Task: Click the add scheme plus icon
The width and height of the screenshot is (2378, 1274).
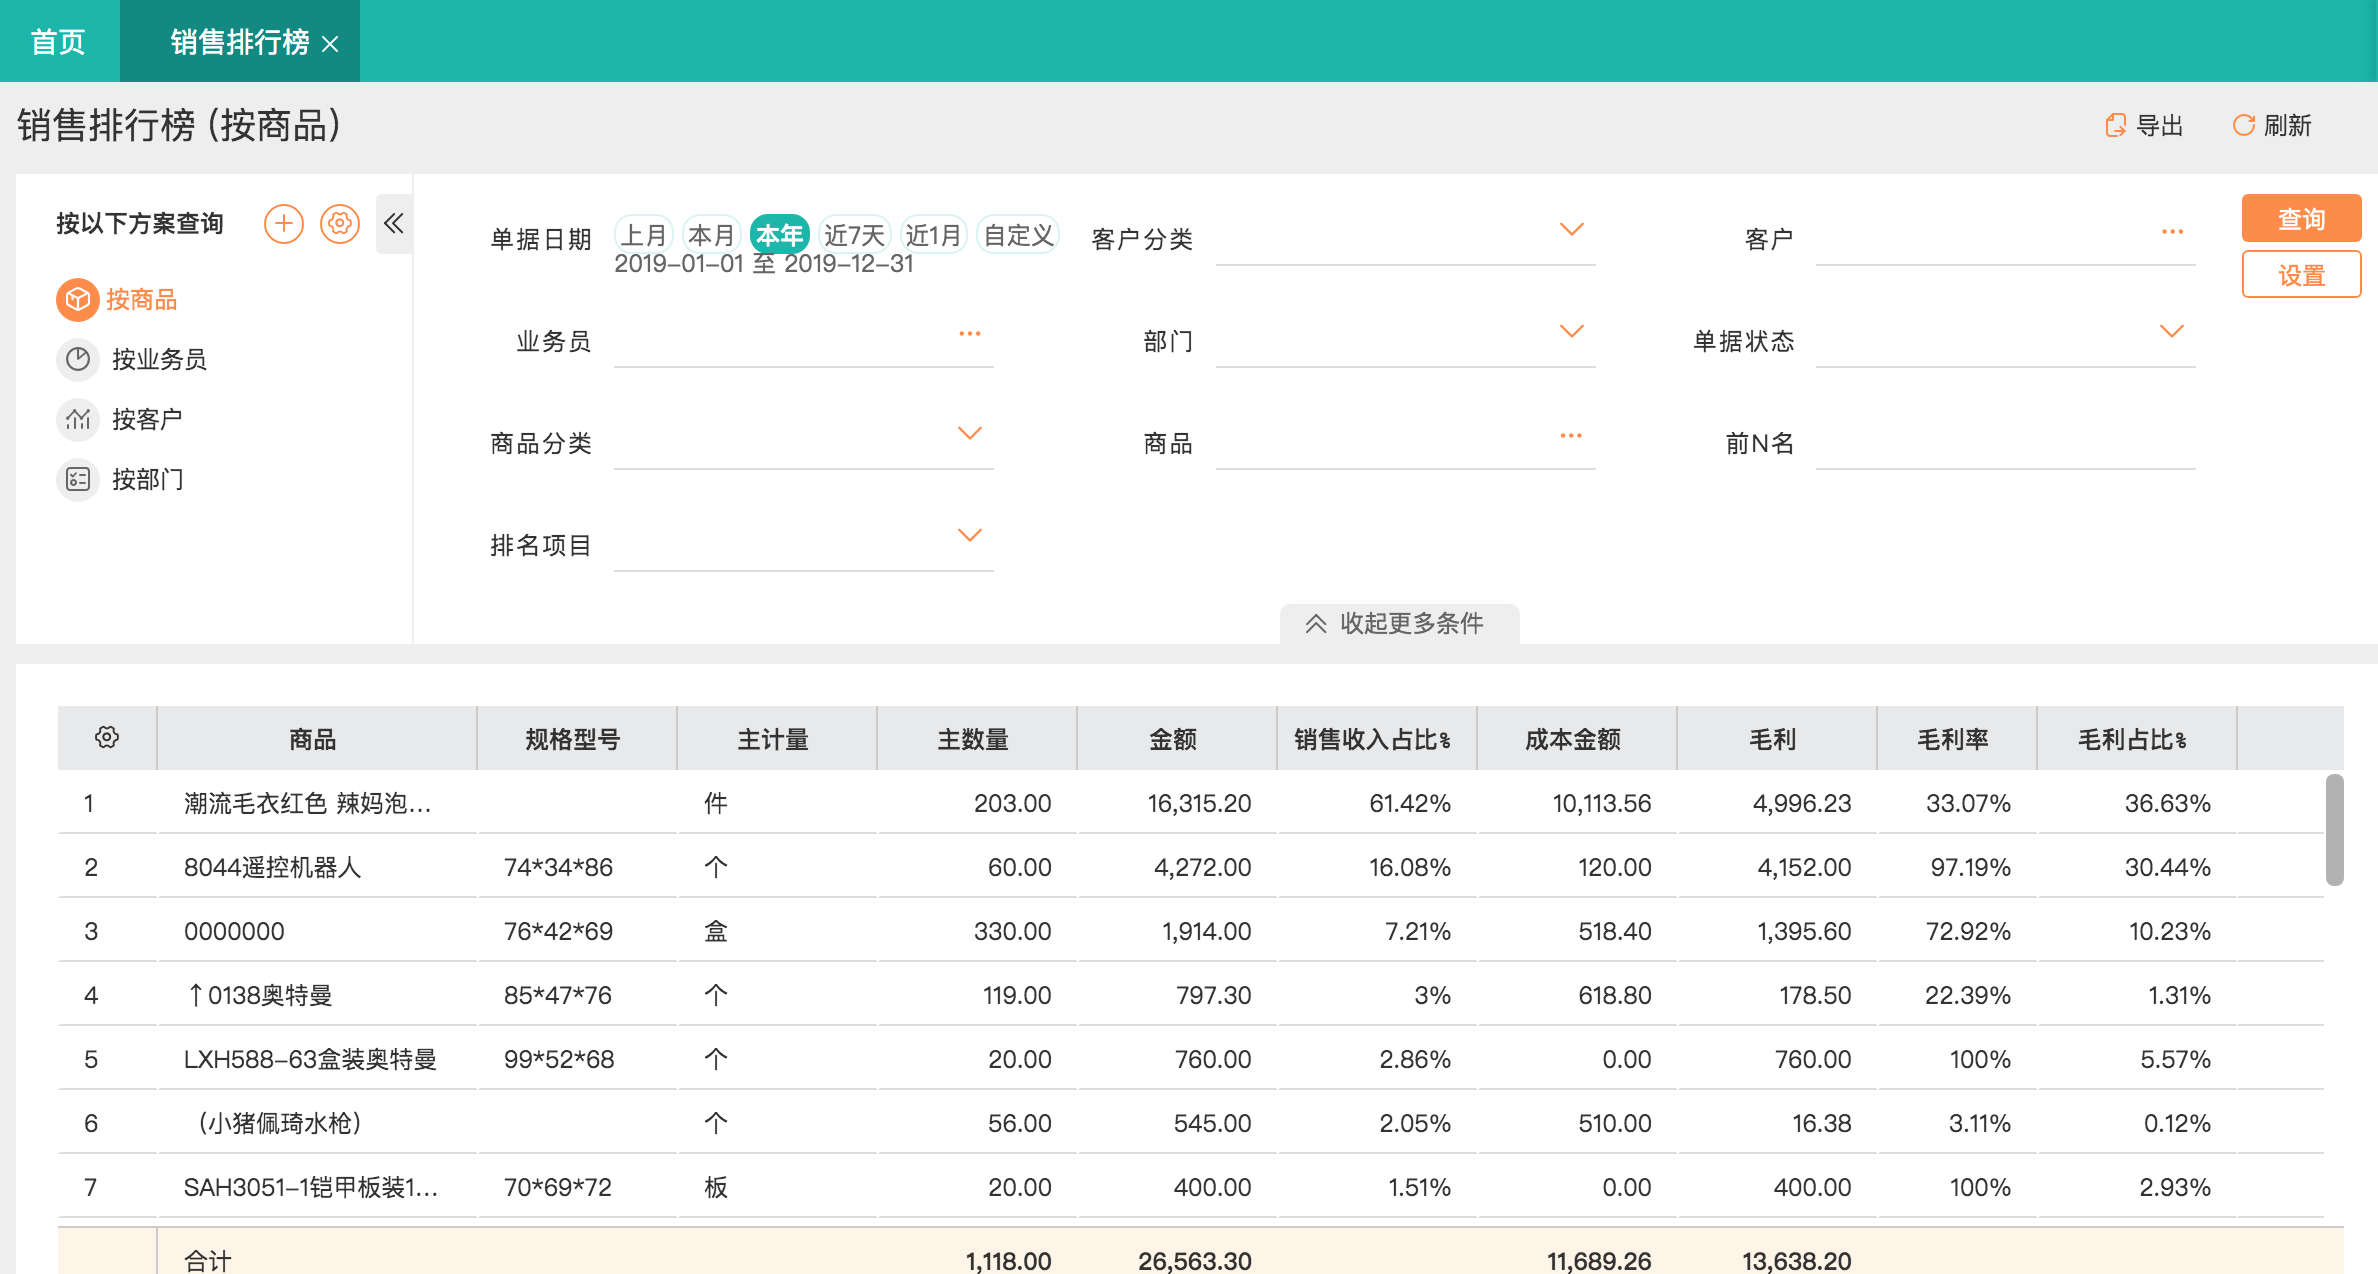Action: point(285,222)
